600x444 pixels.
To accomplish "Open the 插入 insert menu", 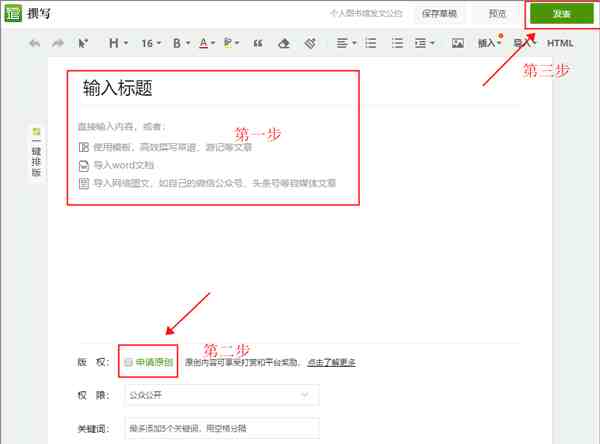I will tap(489, 43).
